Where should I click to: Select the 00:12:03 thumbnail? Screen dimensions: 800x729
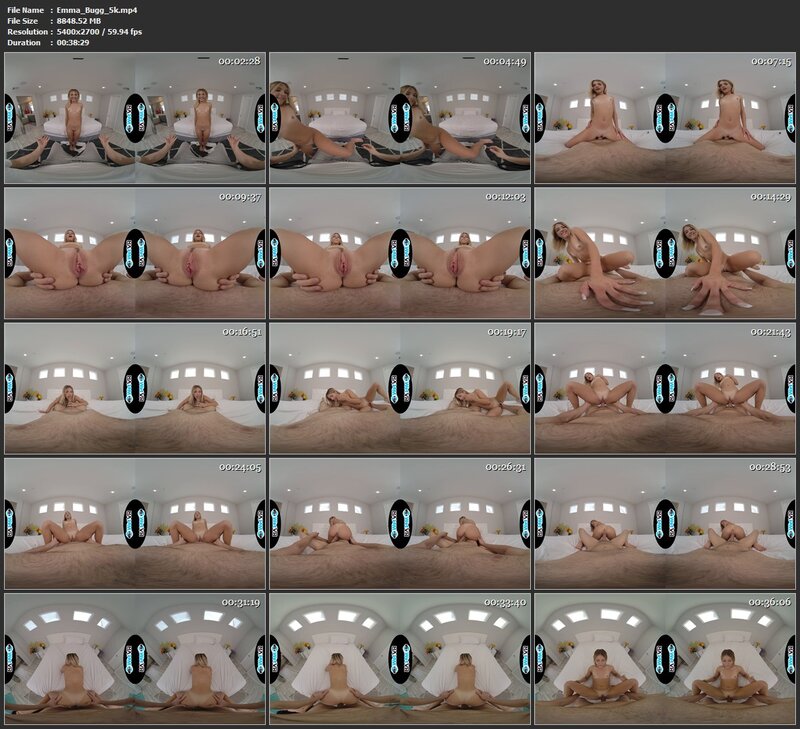click(x=400, y=253)
